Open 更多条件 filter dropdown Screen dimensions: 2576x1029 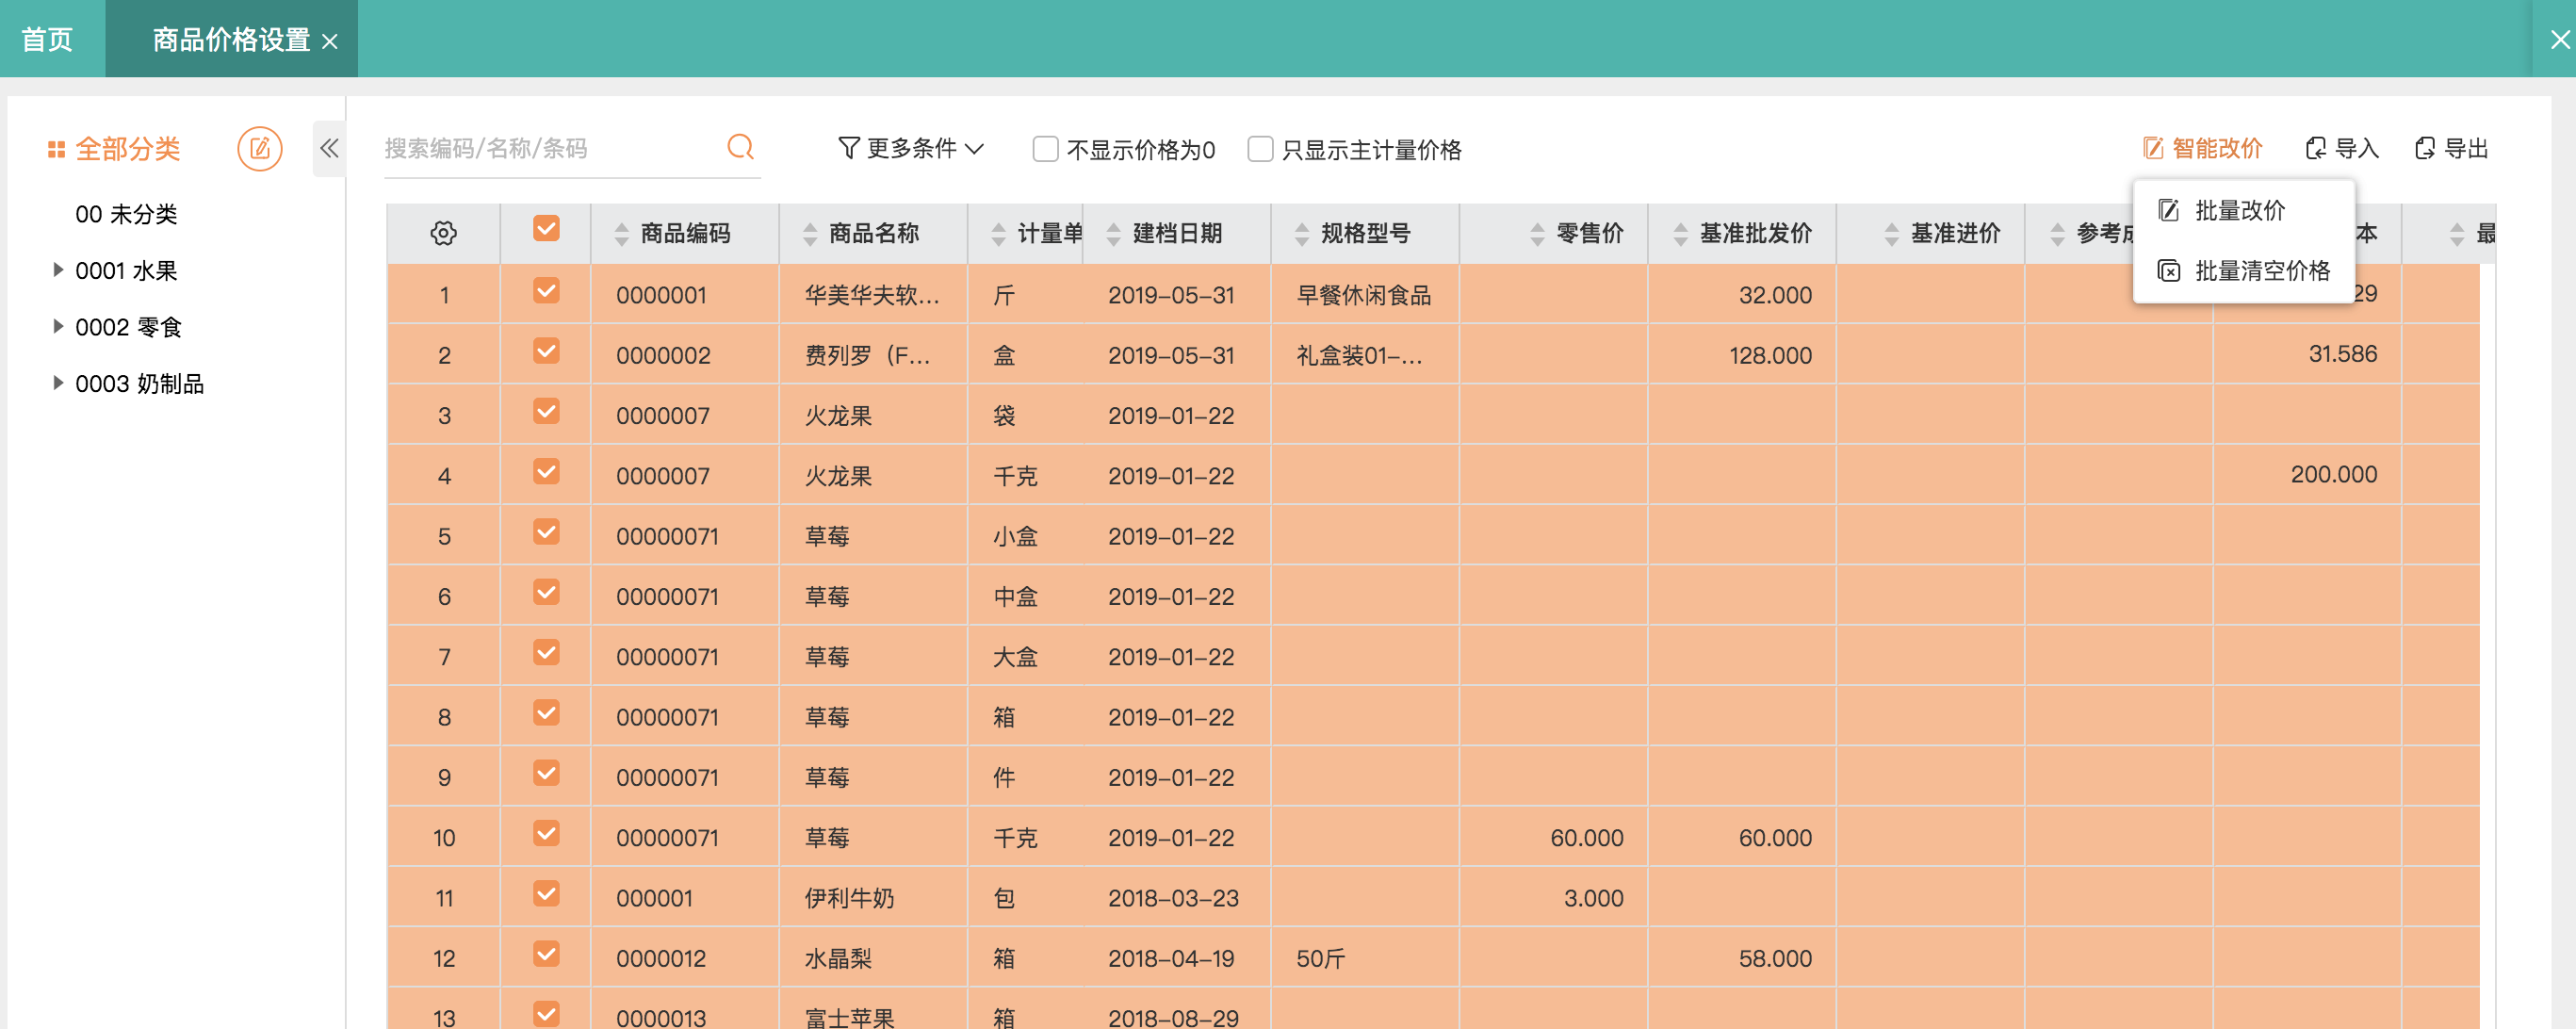(906, 148)
